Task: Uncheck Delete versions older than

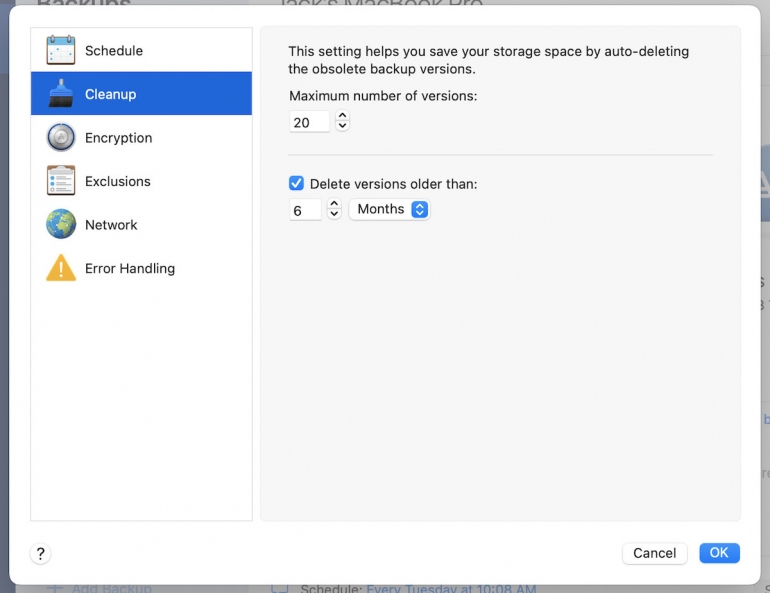Action: pos(296,184)
